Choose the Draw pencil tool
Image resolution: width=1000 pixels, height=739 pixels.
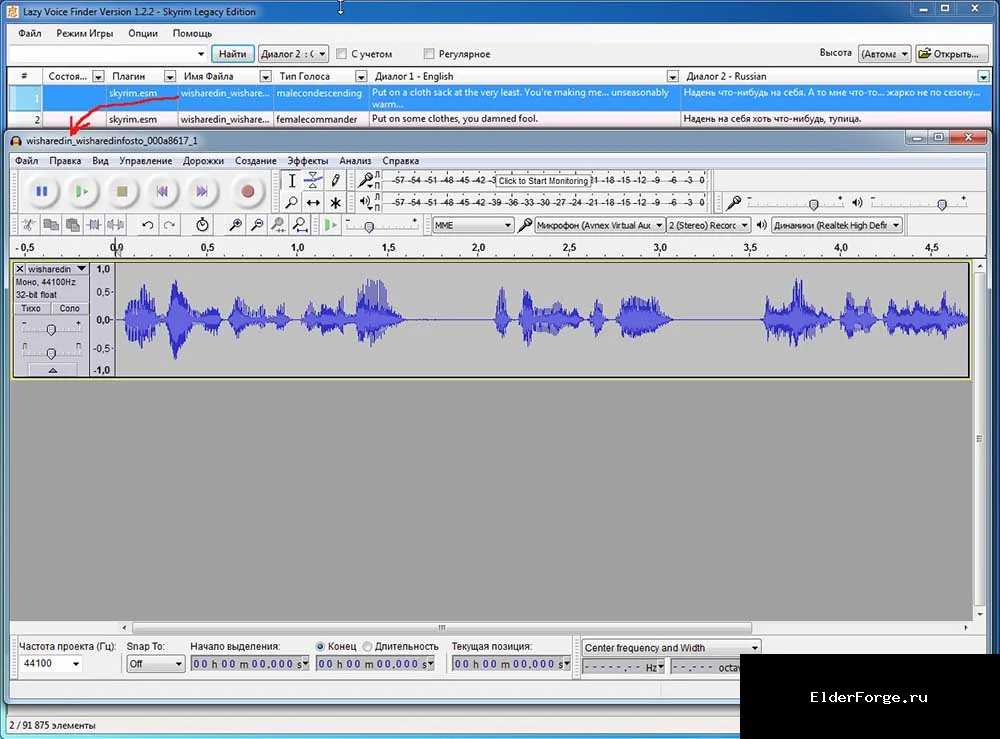coord(336,180)
